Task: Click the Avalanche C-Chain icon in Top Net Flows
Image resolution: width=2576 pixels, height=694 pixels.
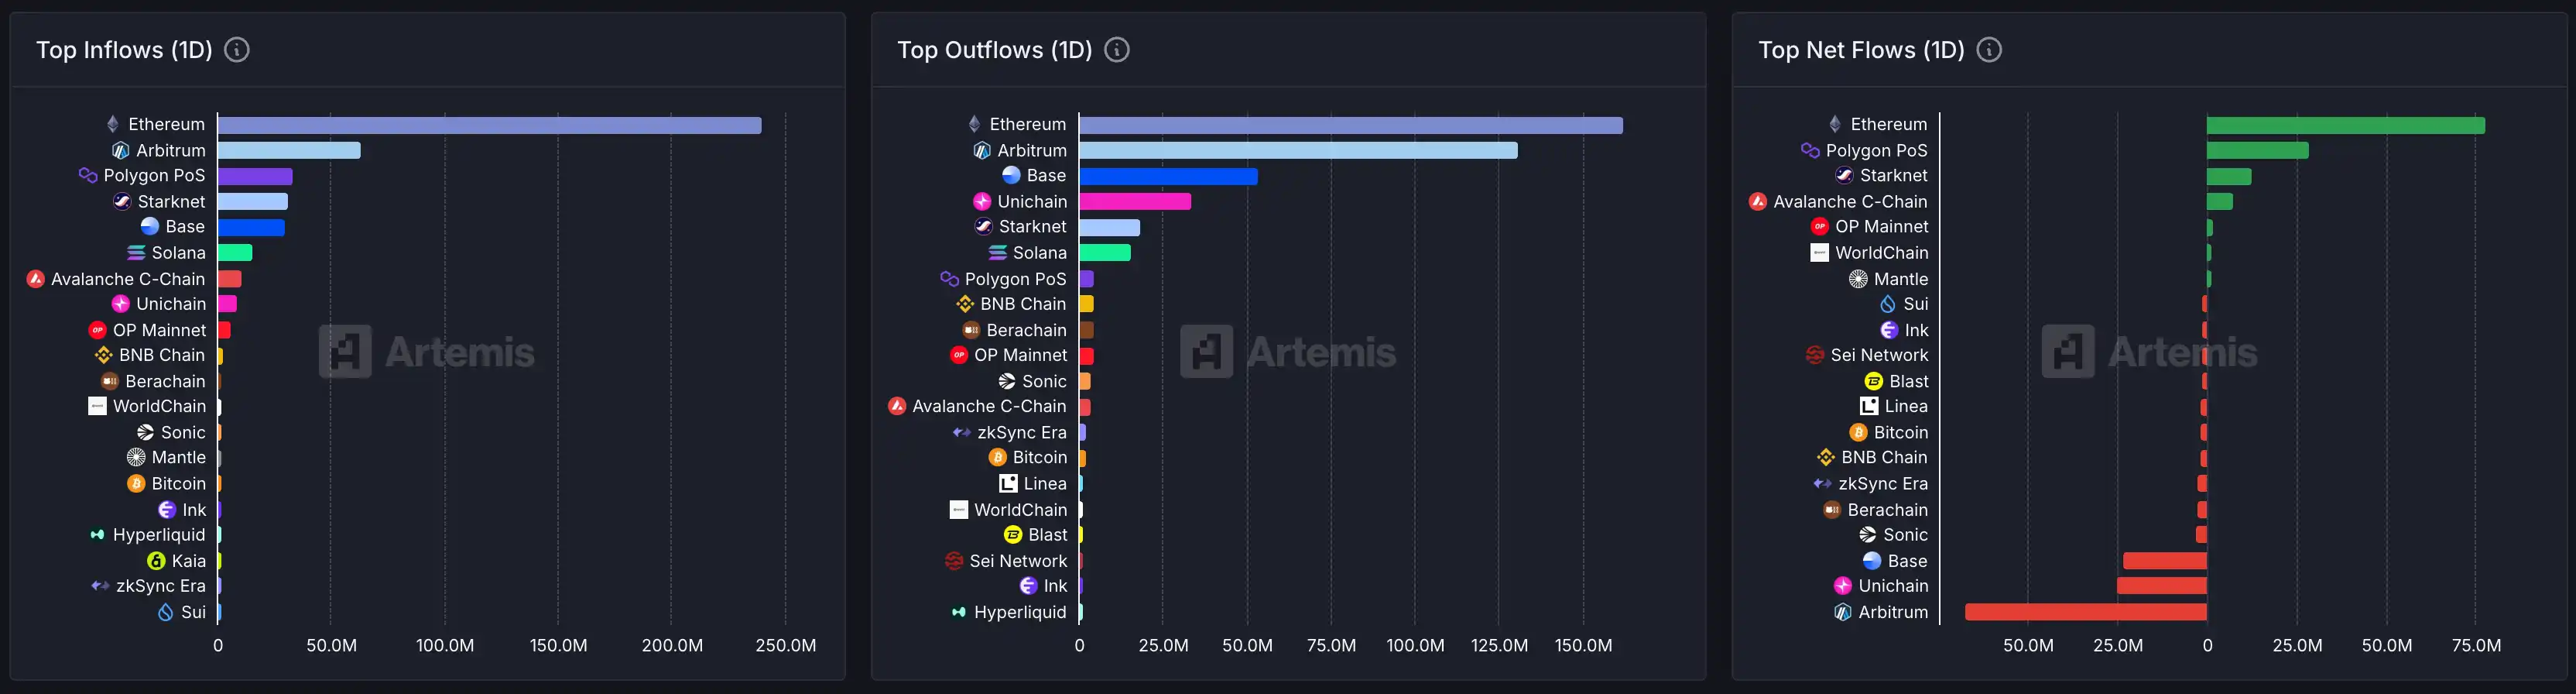Action: point(1758,201)
